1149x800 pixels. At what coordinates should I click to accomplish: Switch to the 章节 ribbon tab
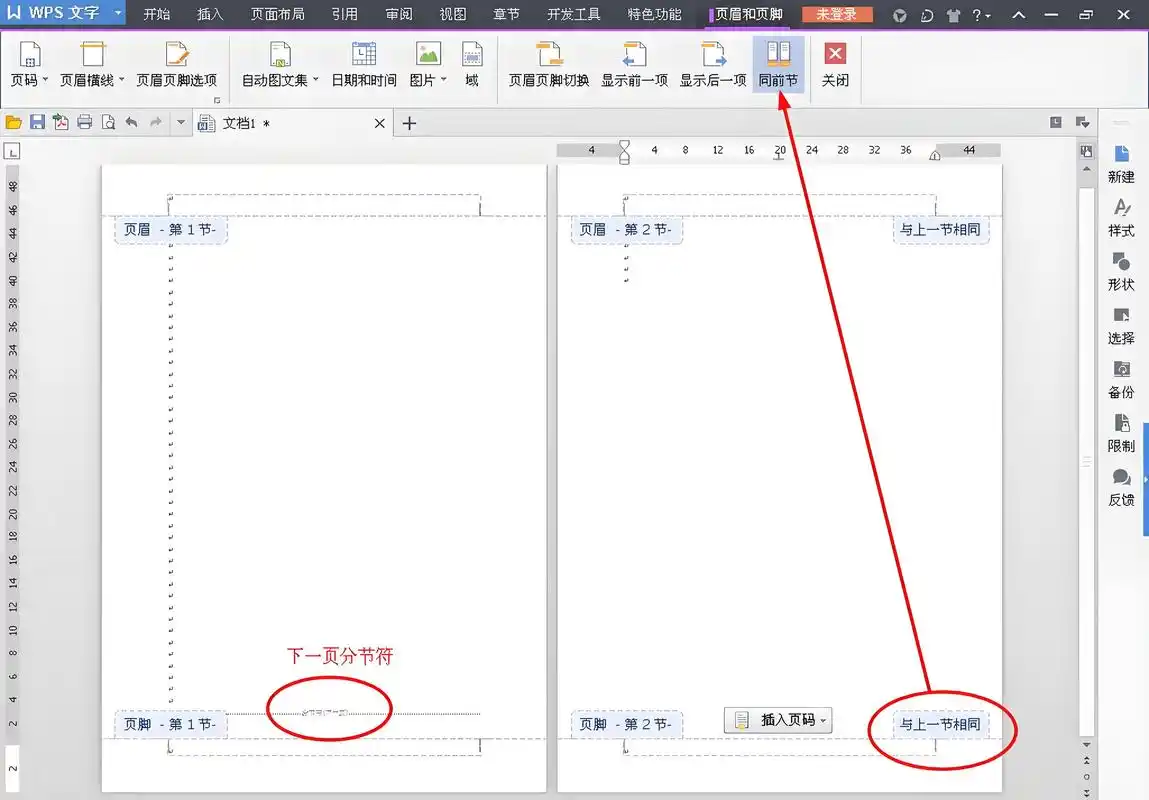(507, 14)
